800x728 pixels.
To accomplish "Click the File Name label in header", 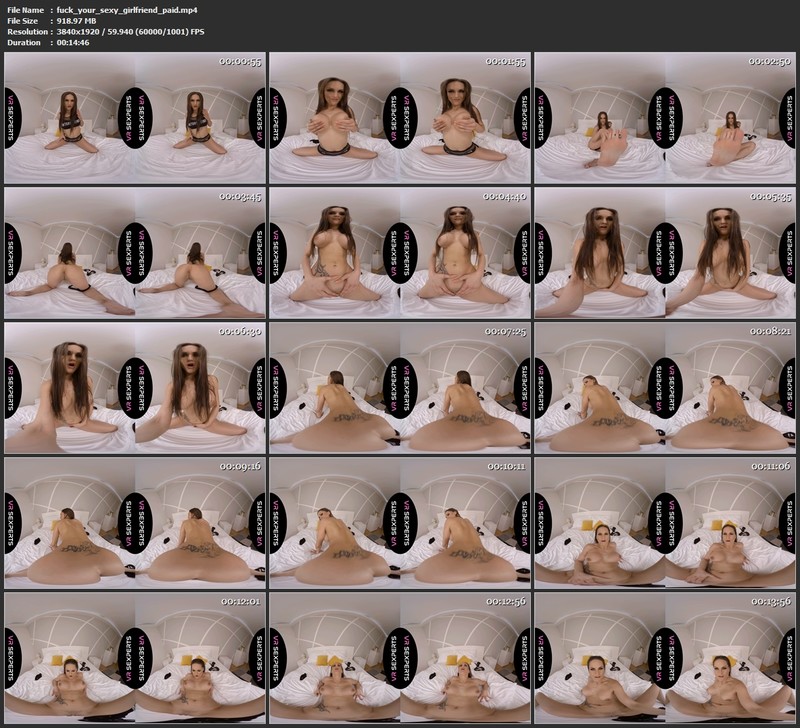I will coord(24,9).
